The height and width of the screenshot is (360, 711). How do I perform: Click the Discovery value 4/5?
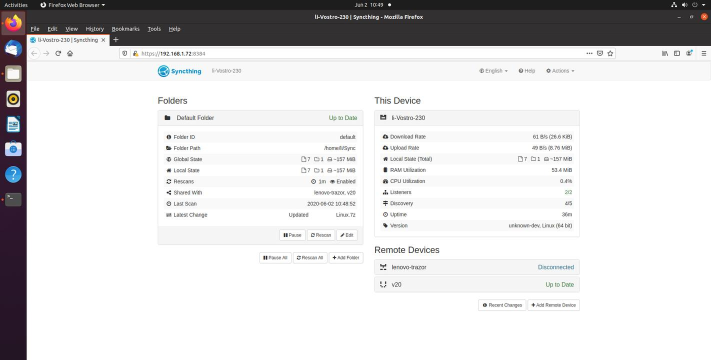(x=568, y=204)
